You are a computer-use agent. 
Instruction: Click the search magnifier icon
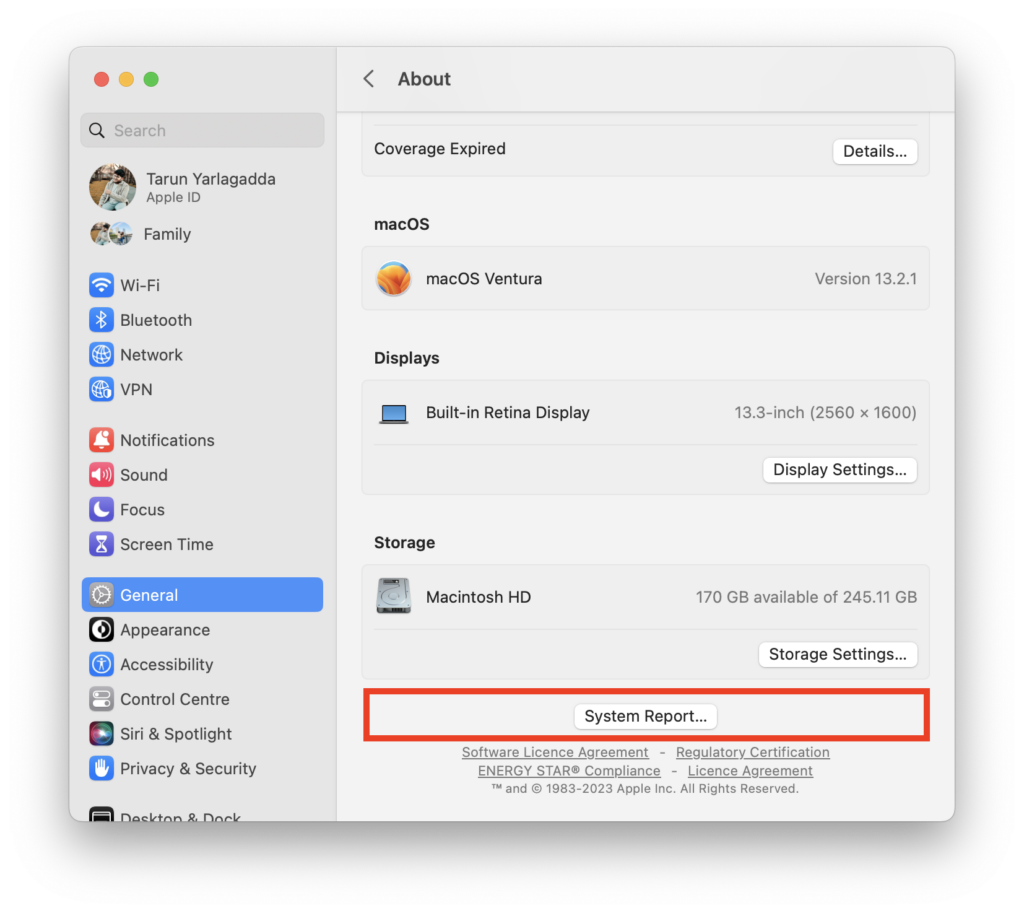(x=97, y=131)
